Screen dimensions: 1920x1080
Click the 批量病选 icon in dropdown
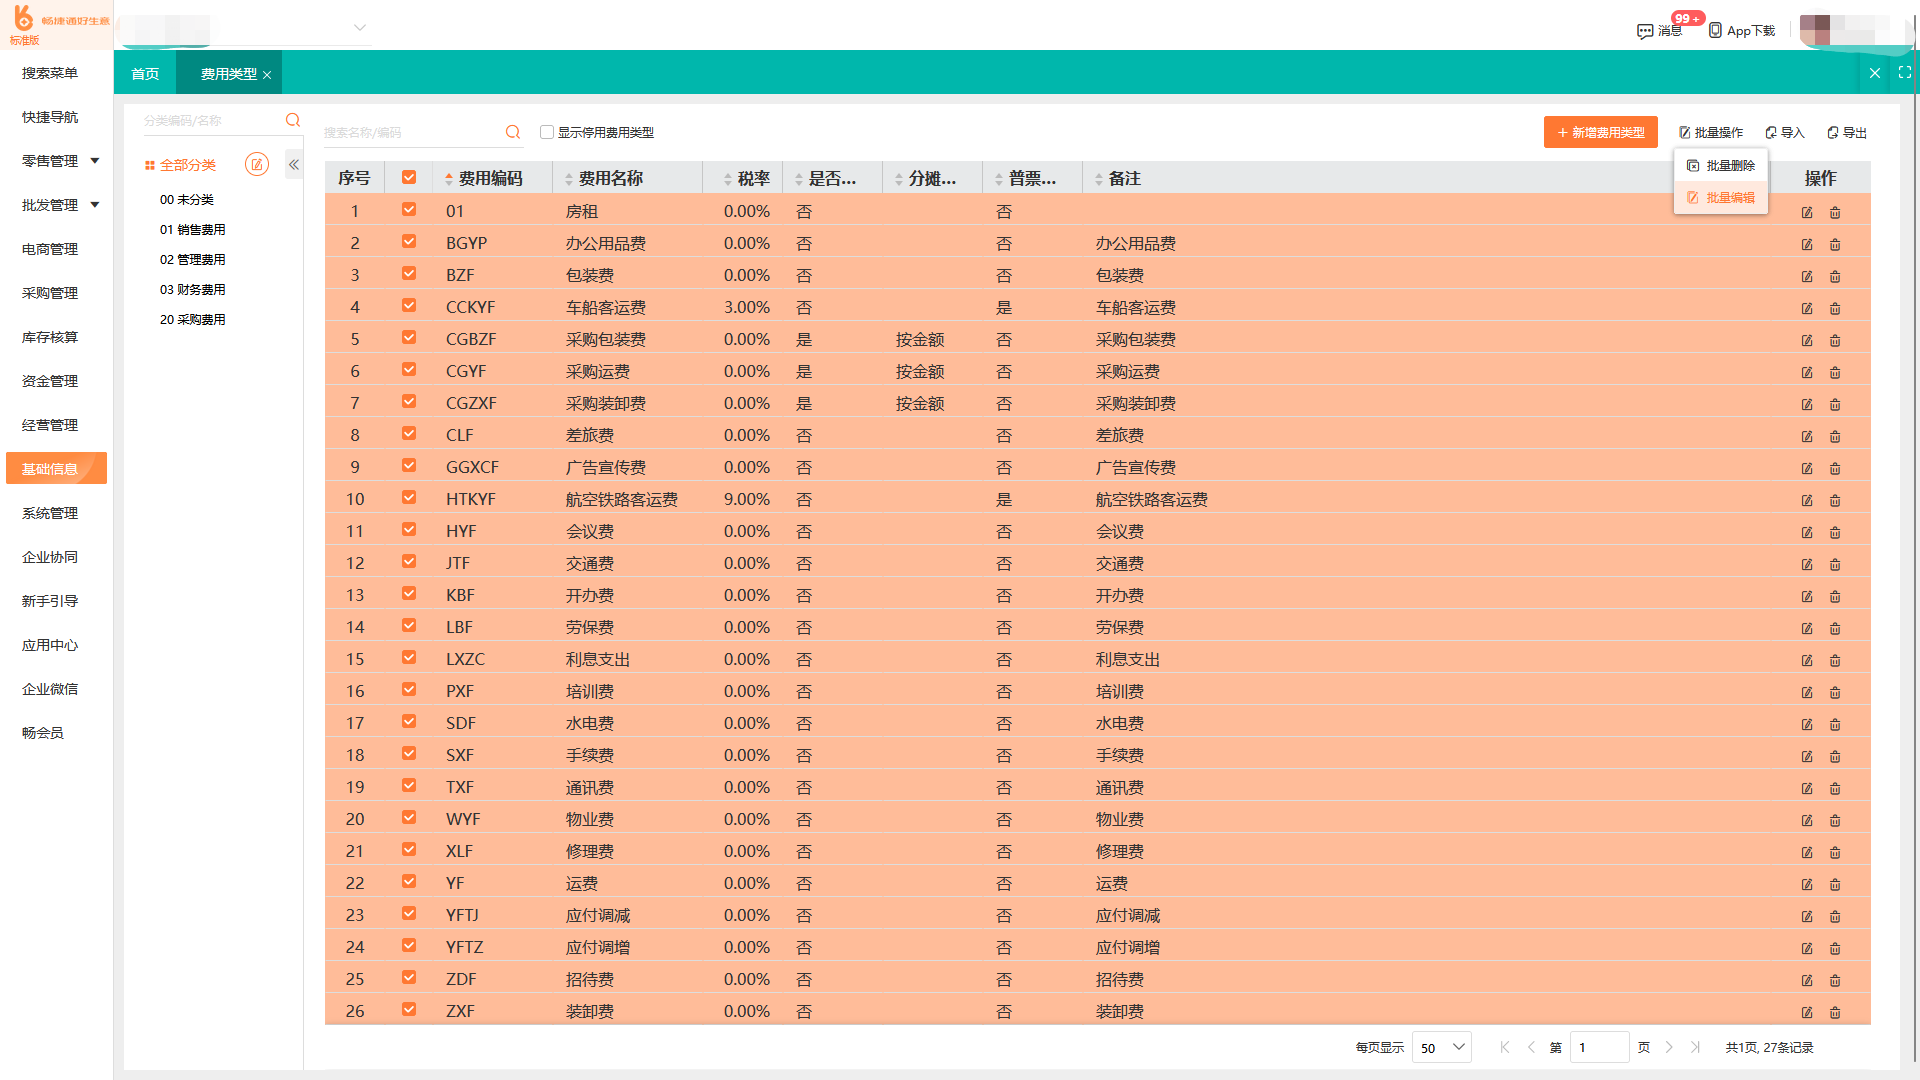tap(1721, 198)
